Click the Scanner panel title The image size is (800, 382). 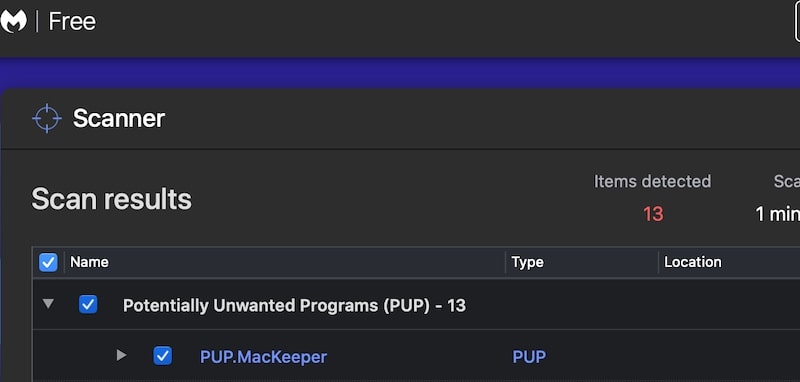(118, 118)
